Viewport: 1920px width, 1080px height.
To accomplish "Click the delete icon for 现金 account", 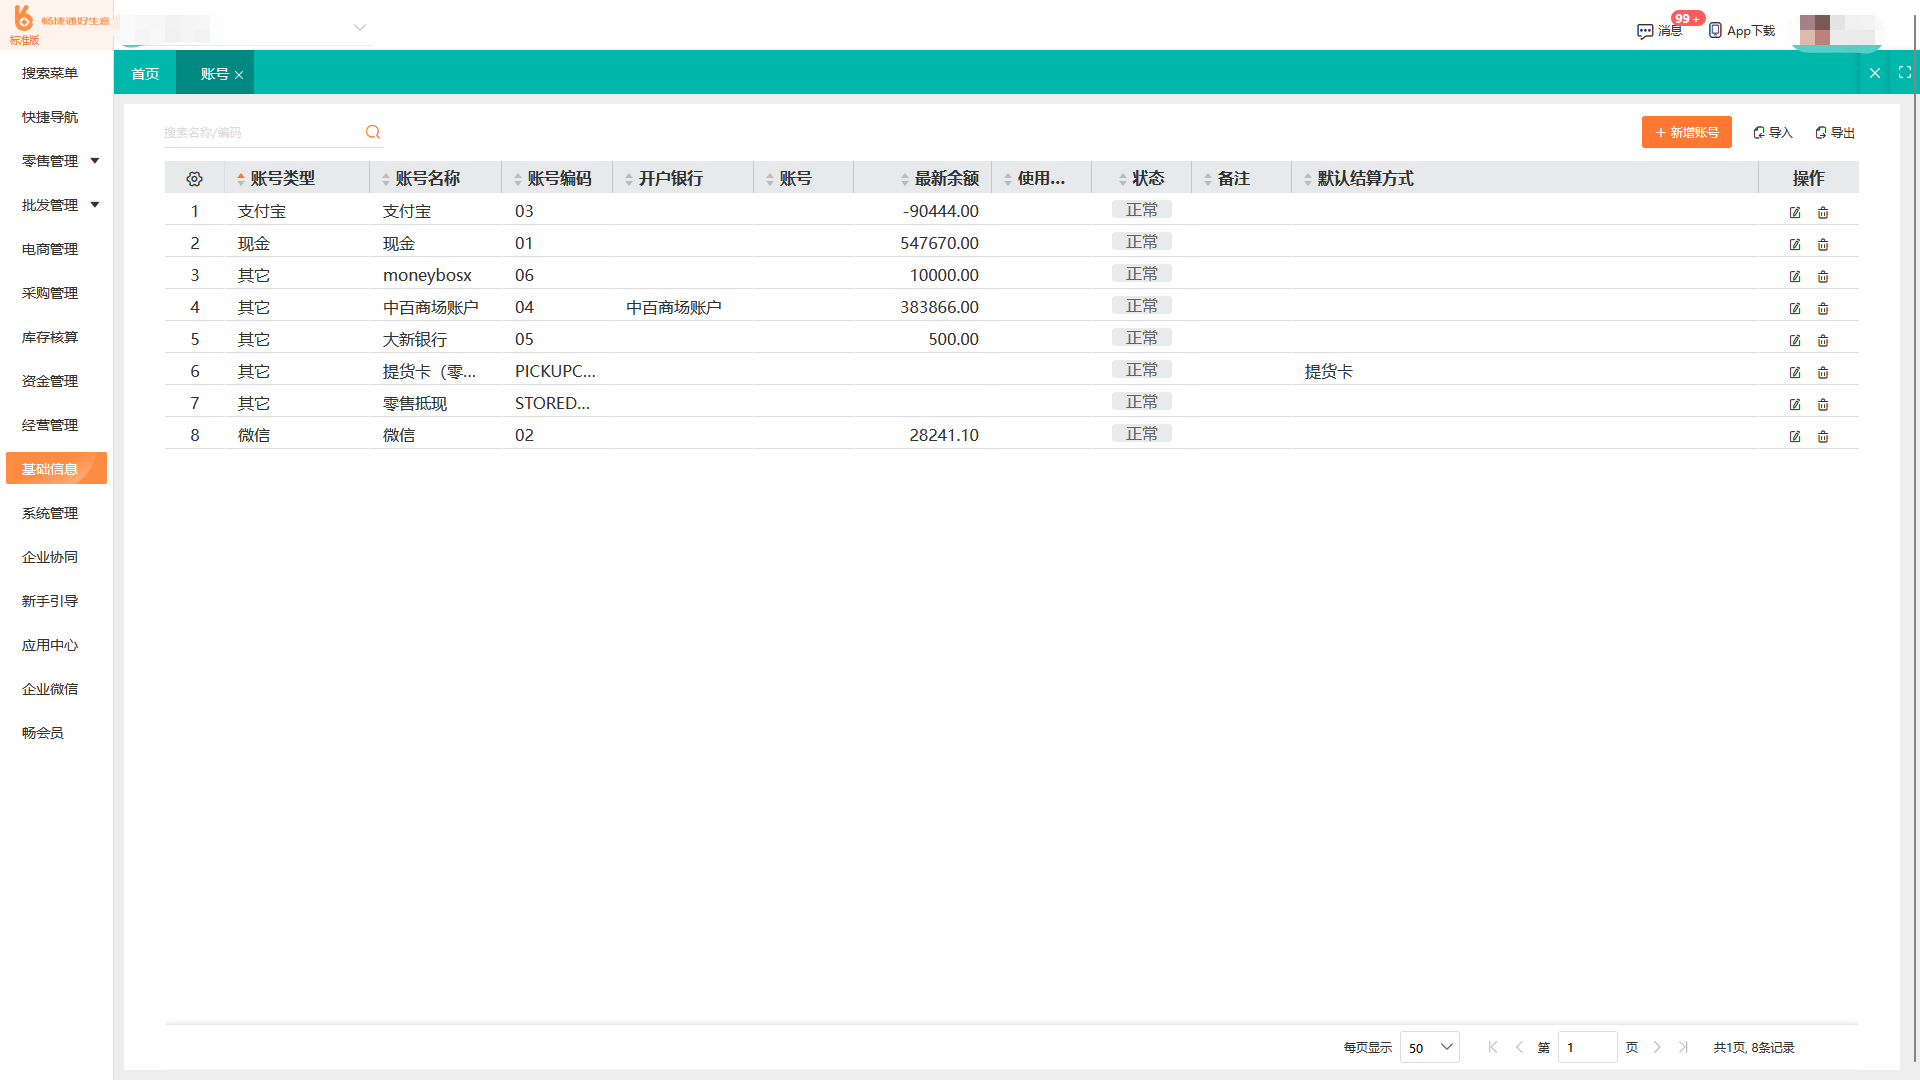I will [x=1824, y=243].
